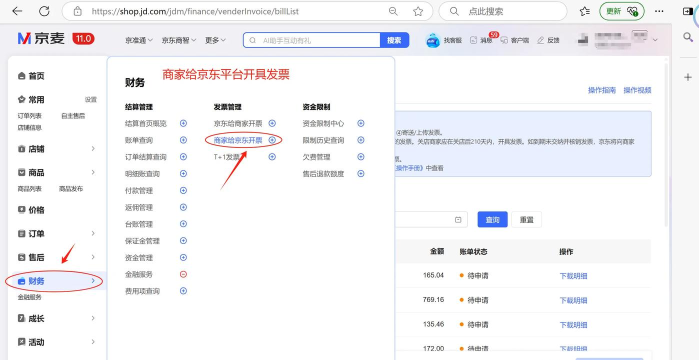Click 下载明细 for the 769.16 row
The height and width of the screenshot is (360, 699).
click(x=573, y=300)
